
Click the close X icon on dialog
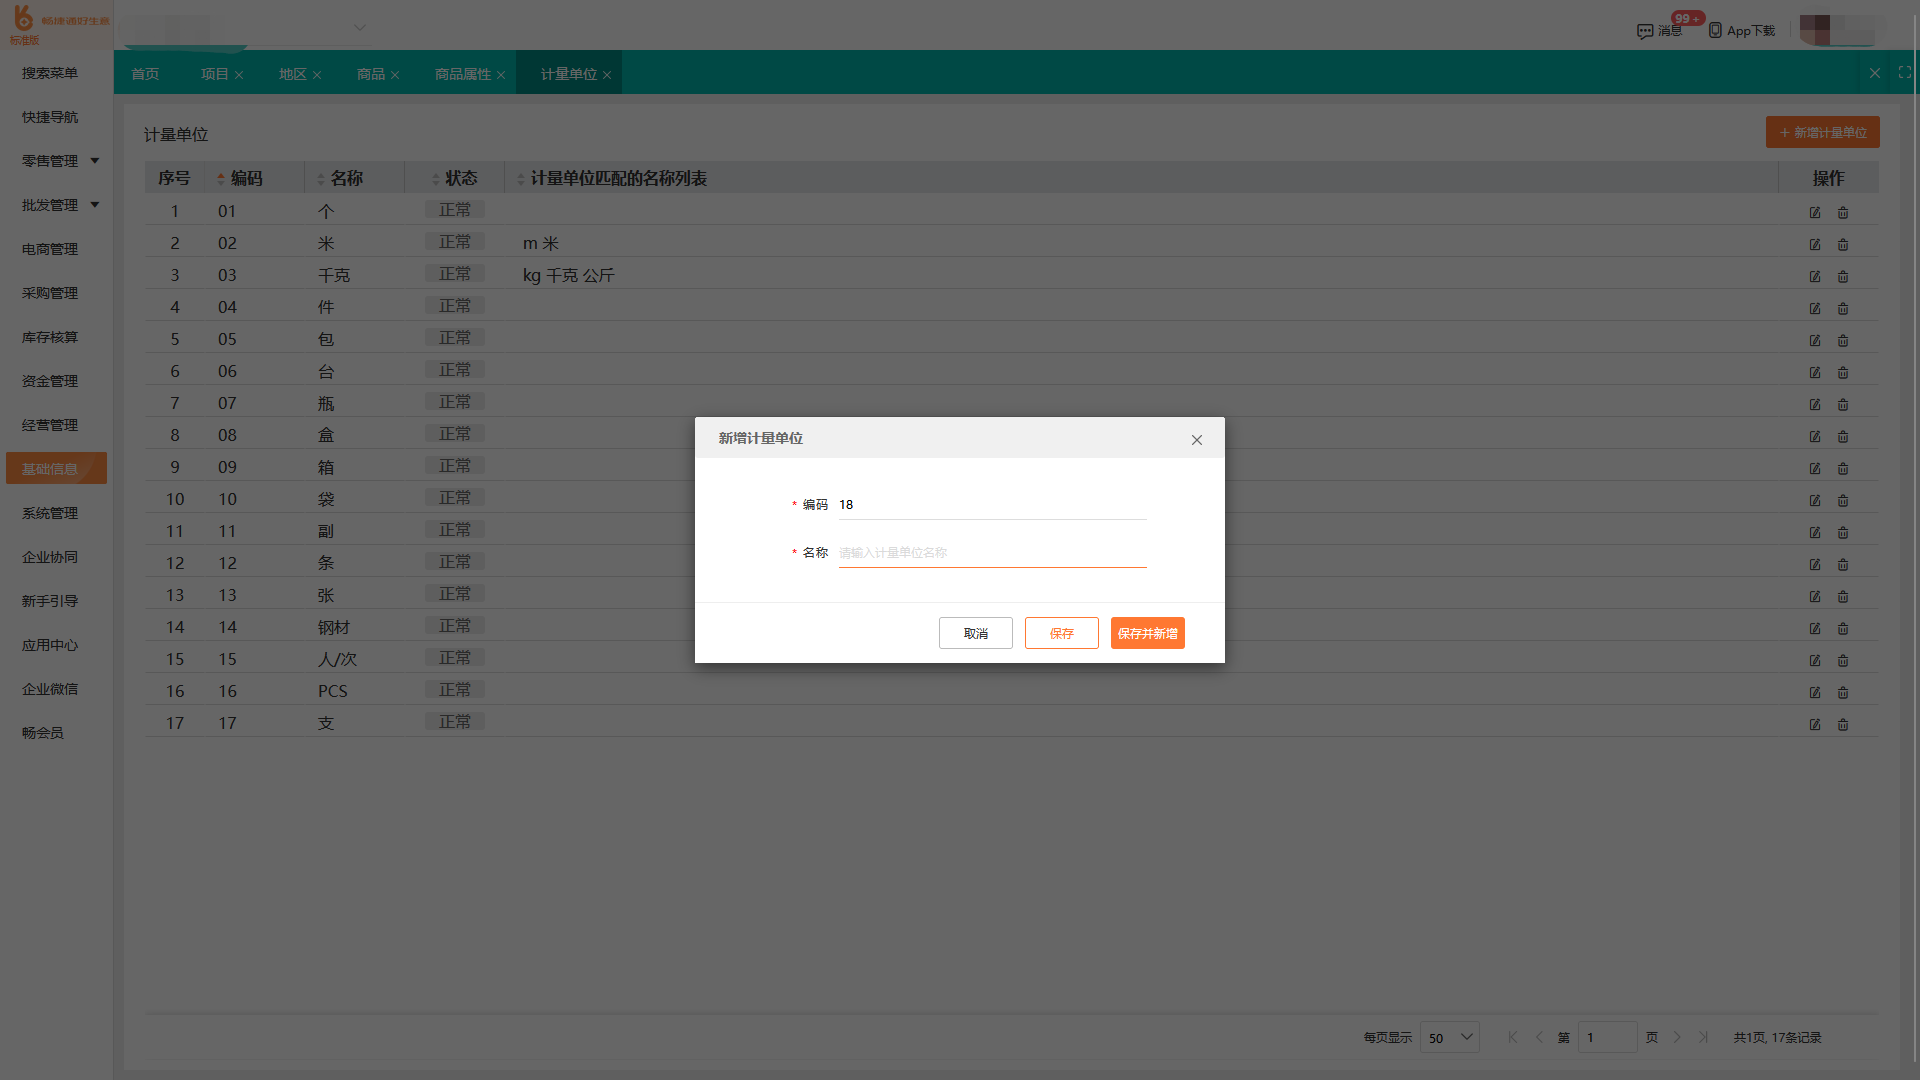point(1197,440)
